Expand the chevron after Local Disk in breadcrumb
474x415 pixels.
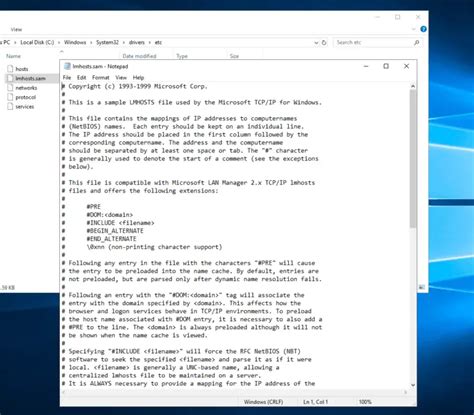click(59, 43)
